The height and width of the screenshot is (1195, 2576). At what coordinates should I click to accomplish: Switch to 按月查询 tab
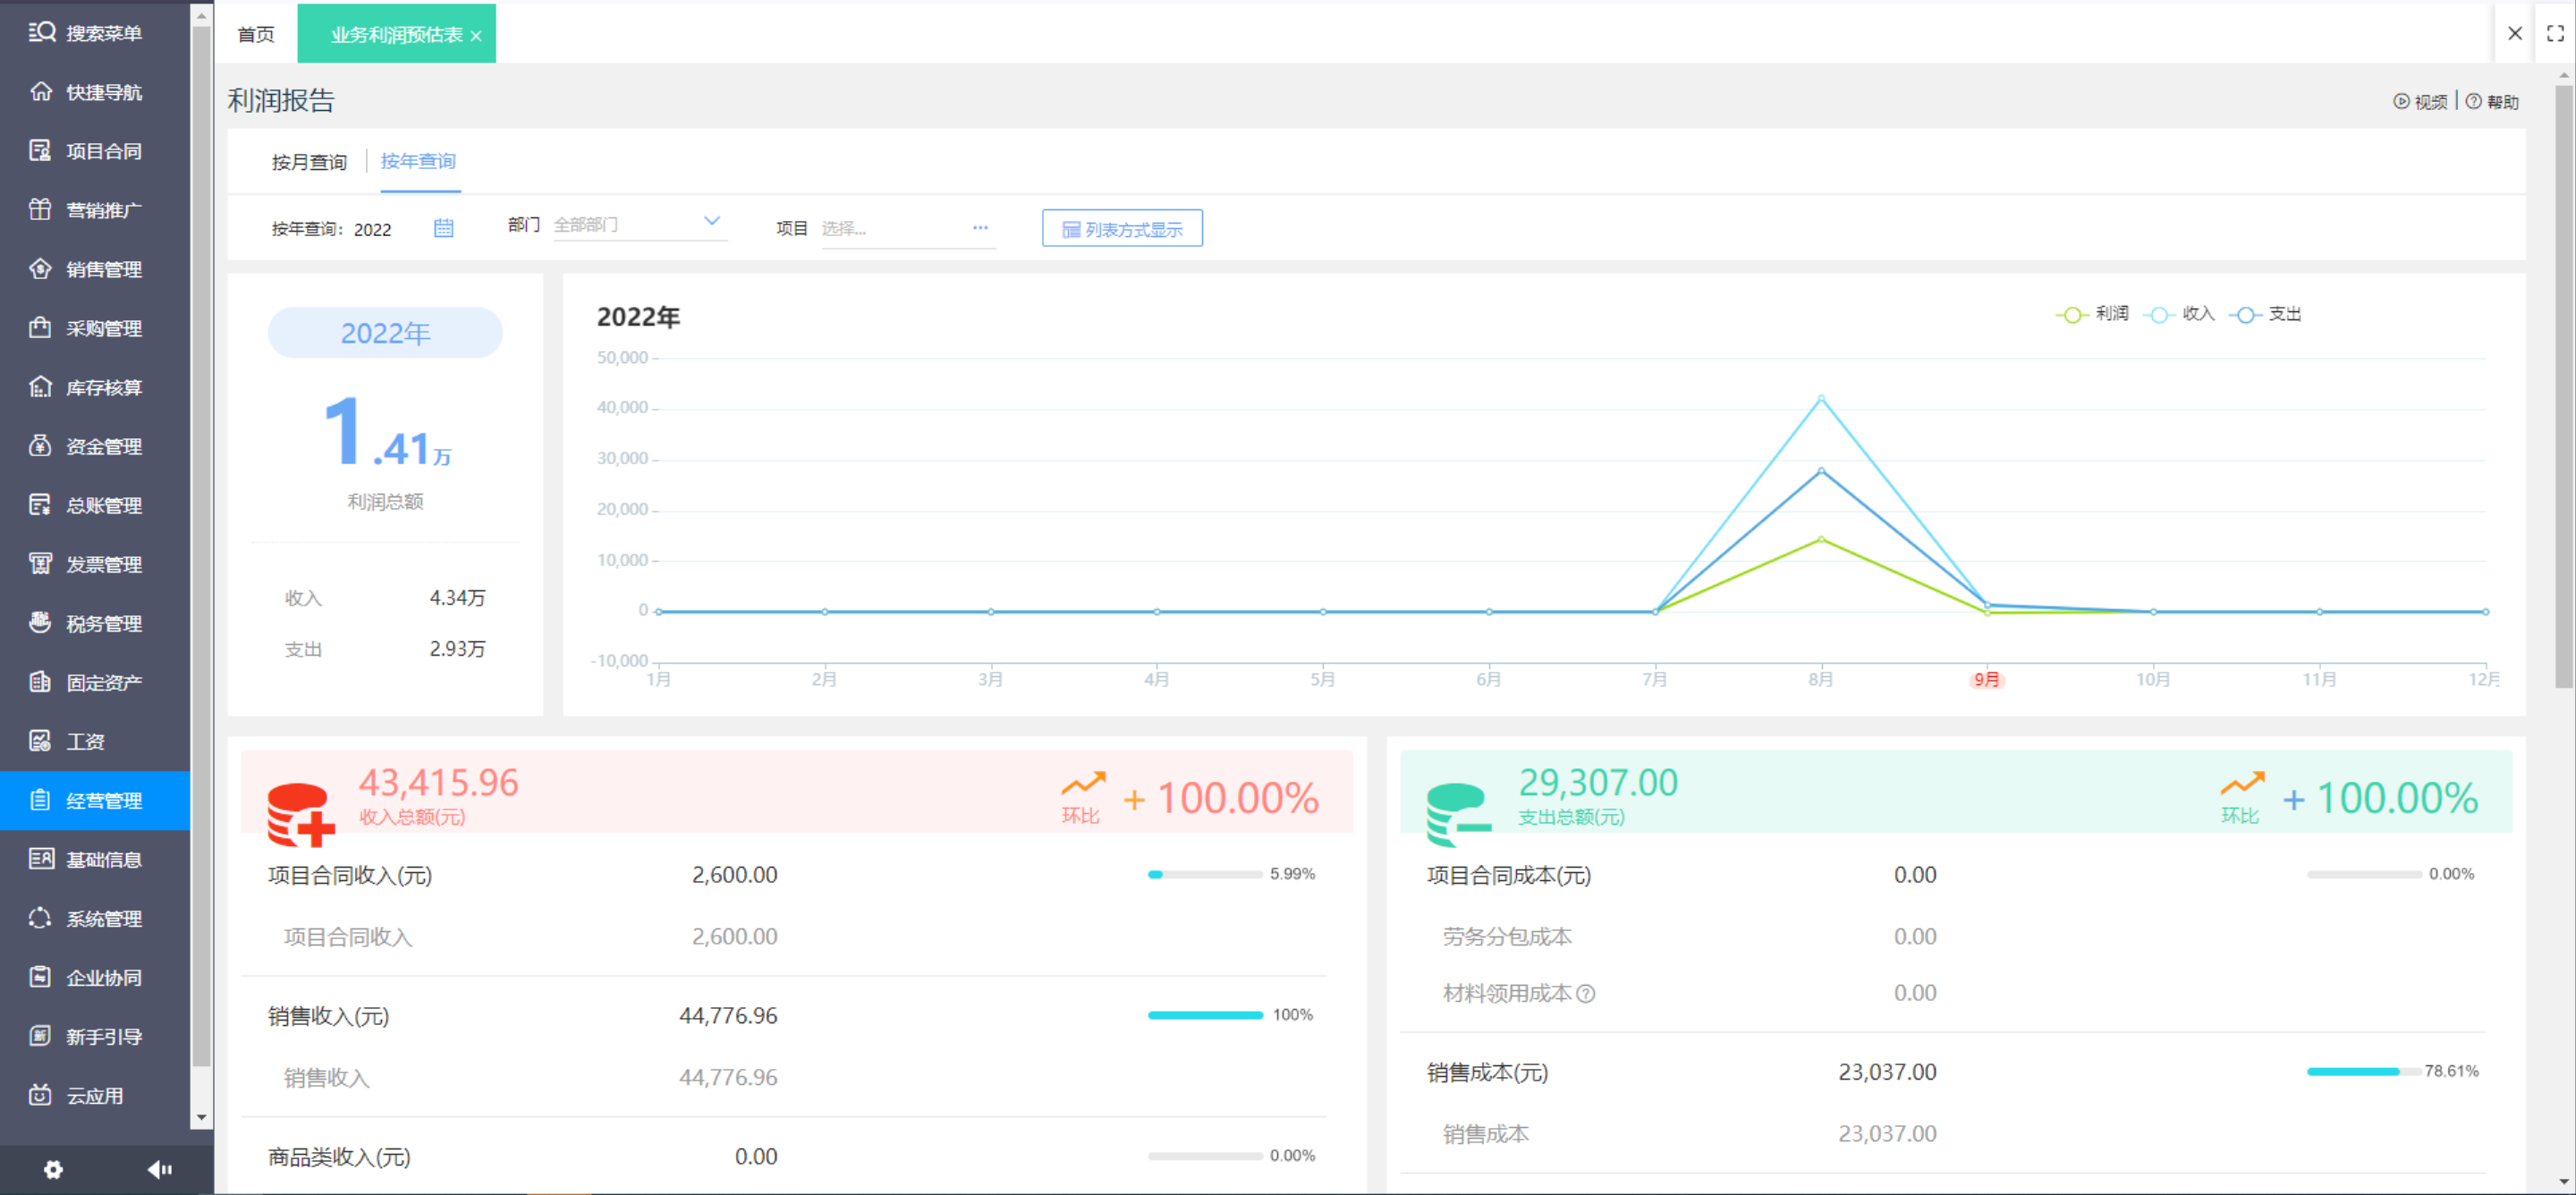(306, 161)
